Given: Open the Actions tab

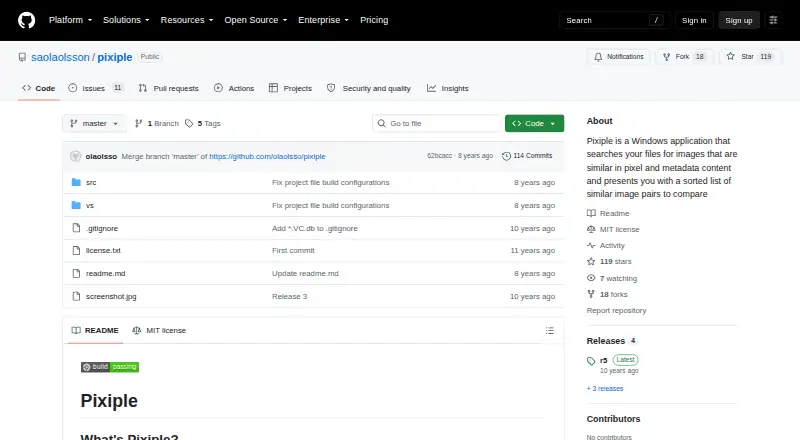Looking at the screenshot, I should pyautogui.click(x=234, y=88).
